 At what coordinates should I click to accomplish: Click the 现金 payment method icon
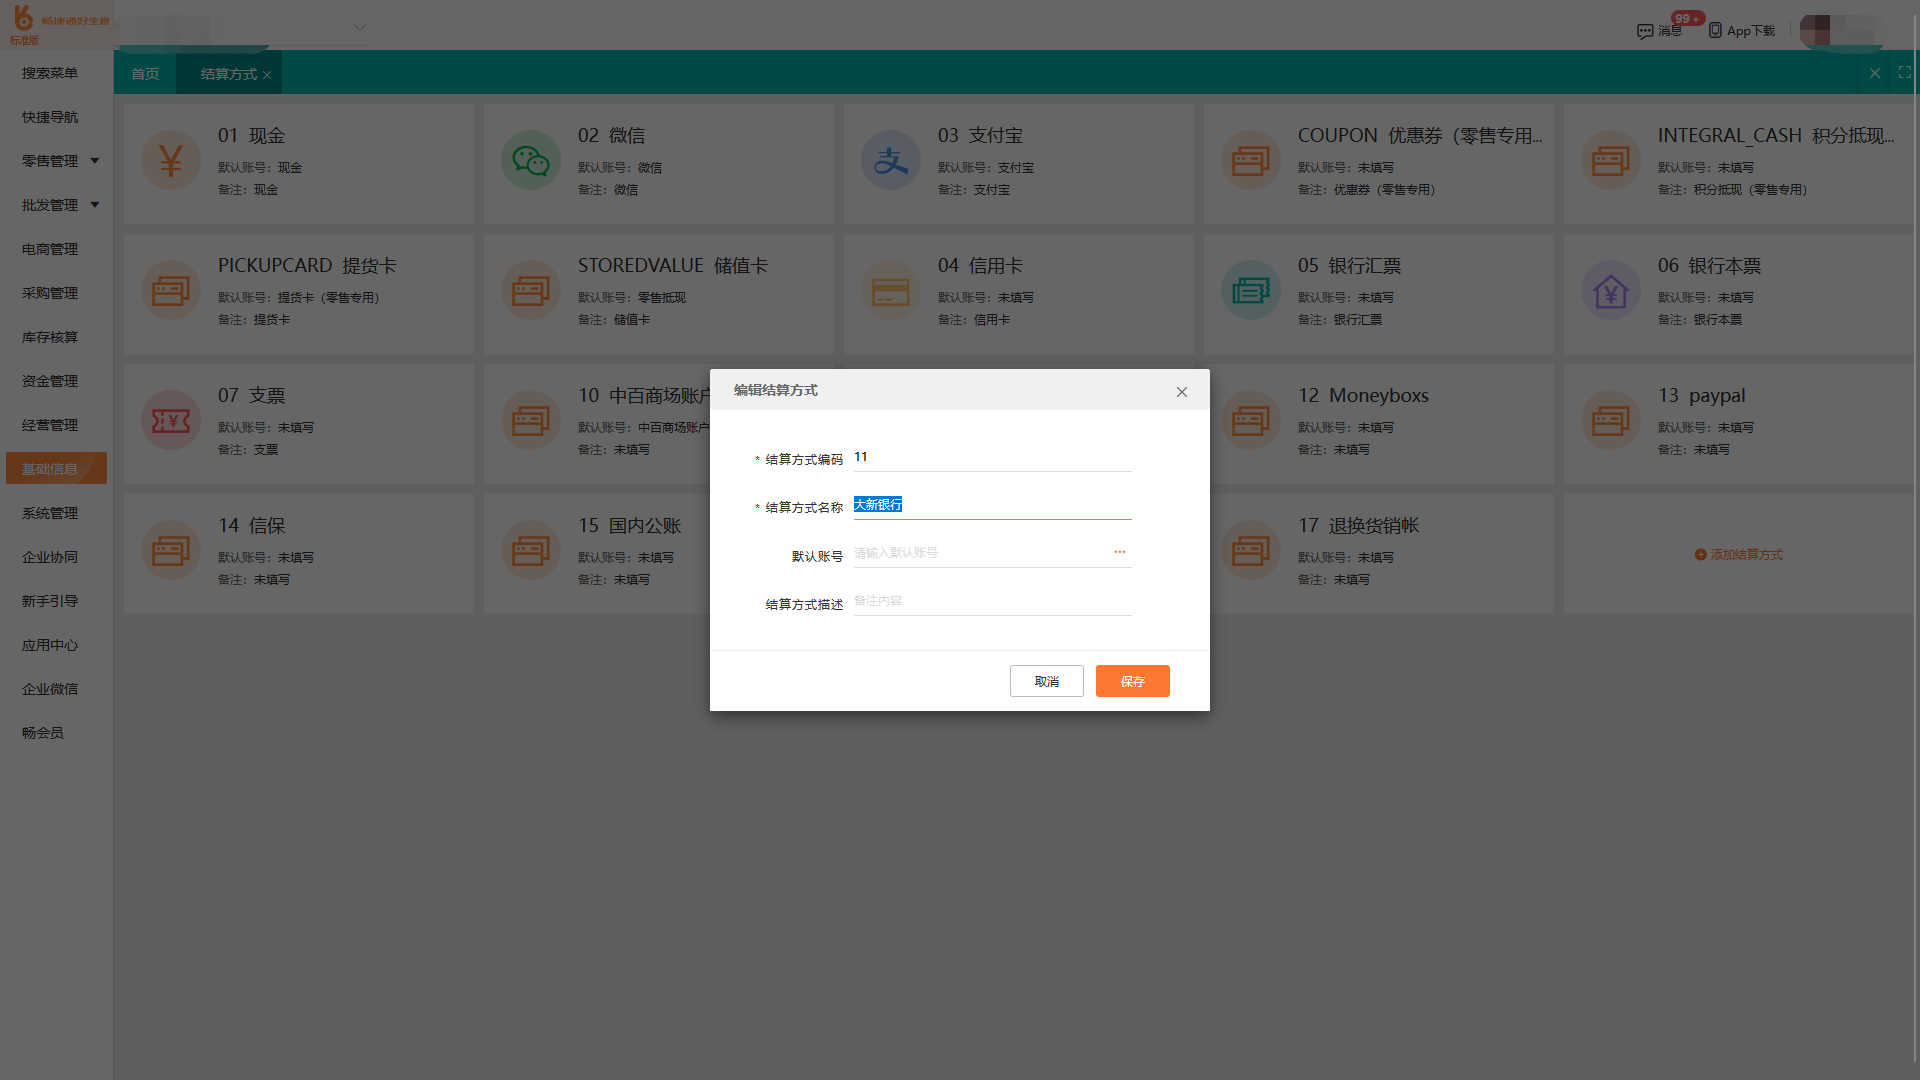point(170,160)
